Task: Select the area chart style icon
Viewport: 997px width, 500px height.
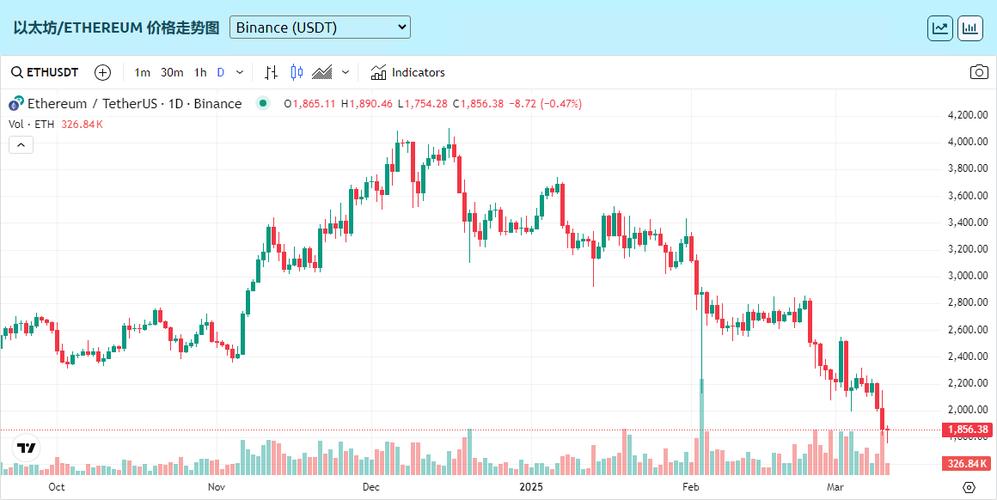Action: [322, 72]
